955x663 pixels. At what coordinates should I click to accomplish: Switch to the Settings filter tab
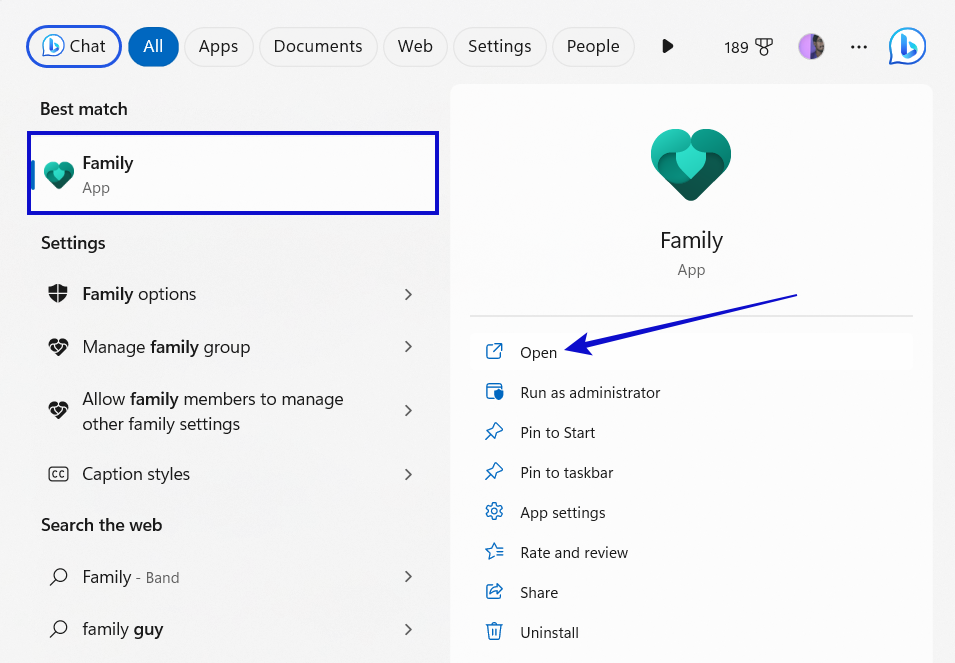(499, 46)
